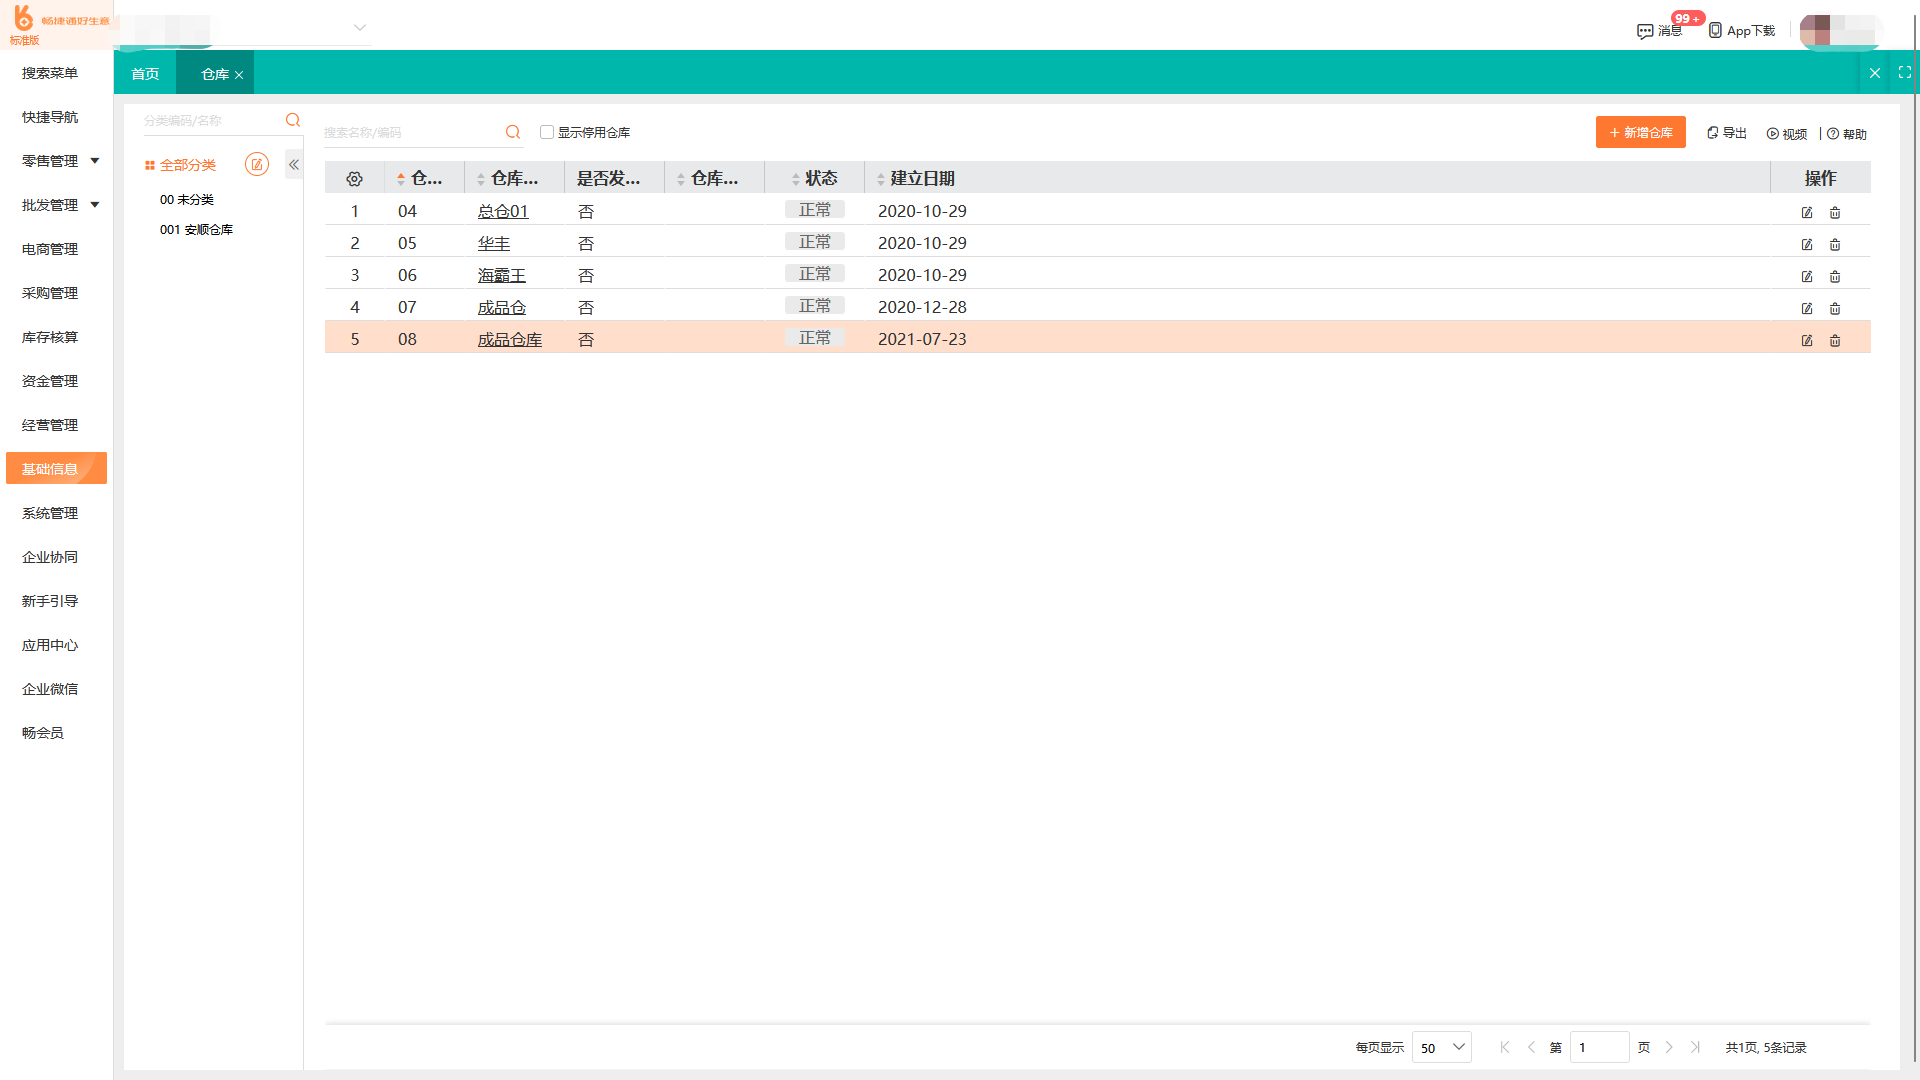
Task: Click the collapse sidebar arrow icon
Action: pyautogui.click(x=294, y=164)
